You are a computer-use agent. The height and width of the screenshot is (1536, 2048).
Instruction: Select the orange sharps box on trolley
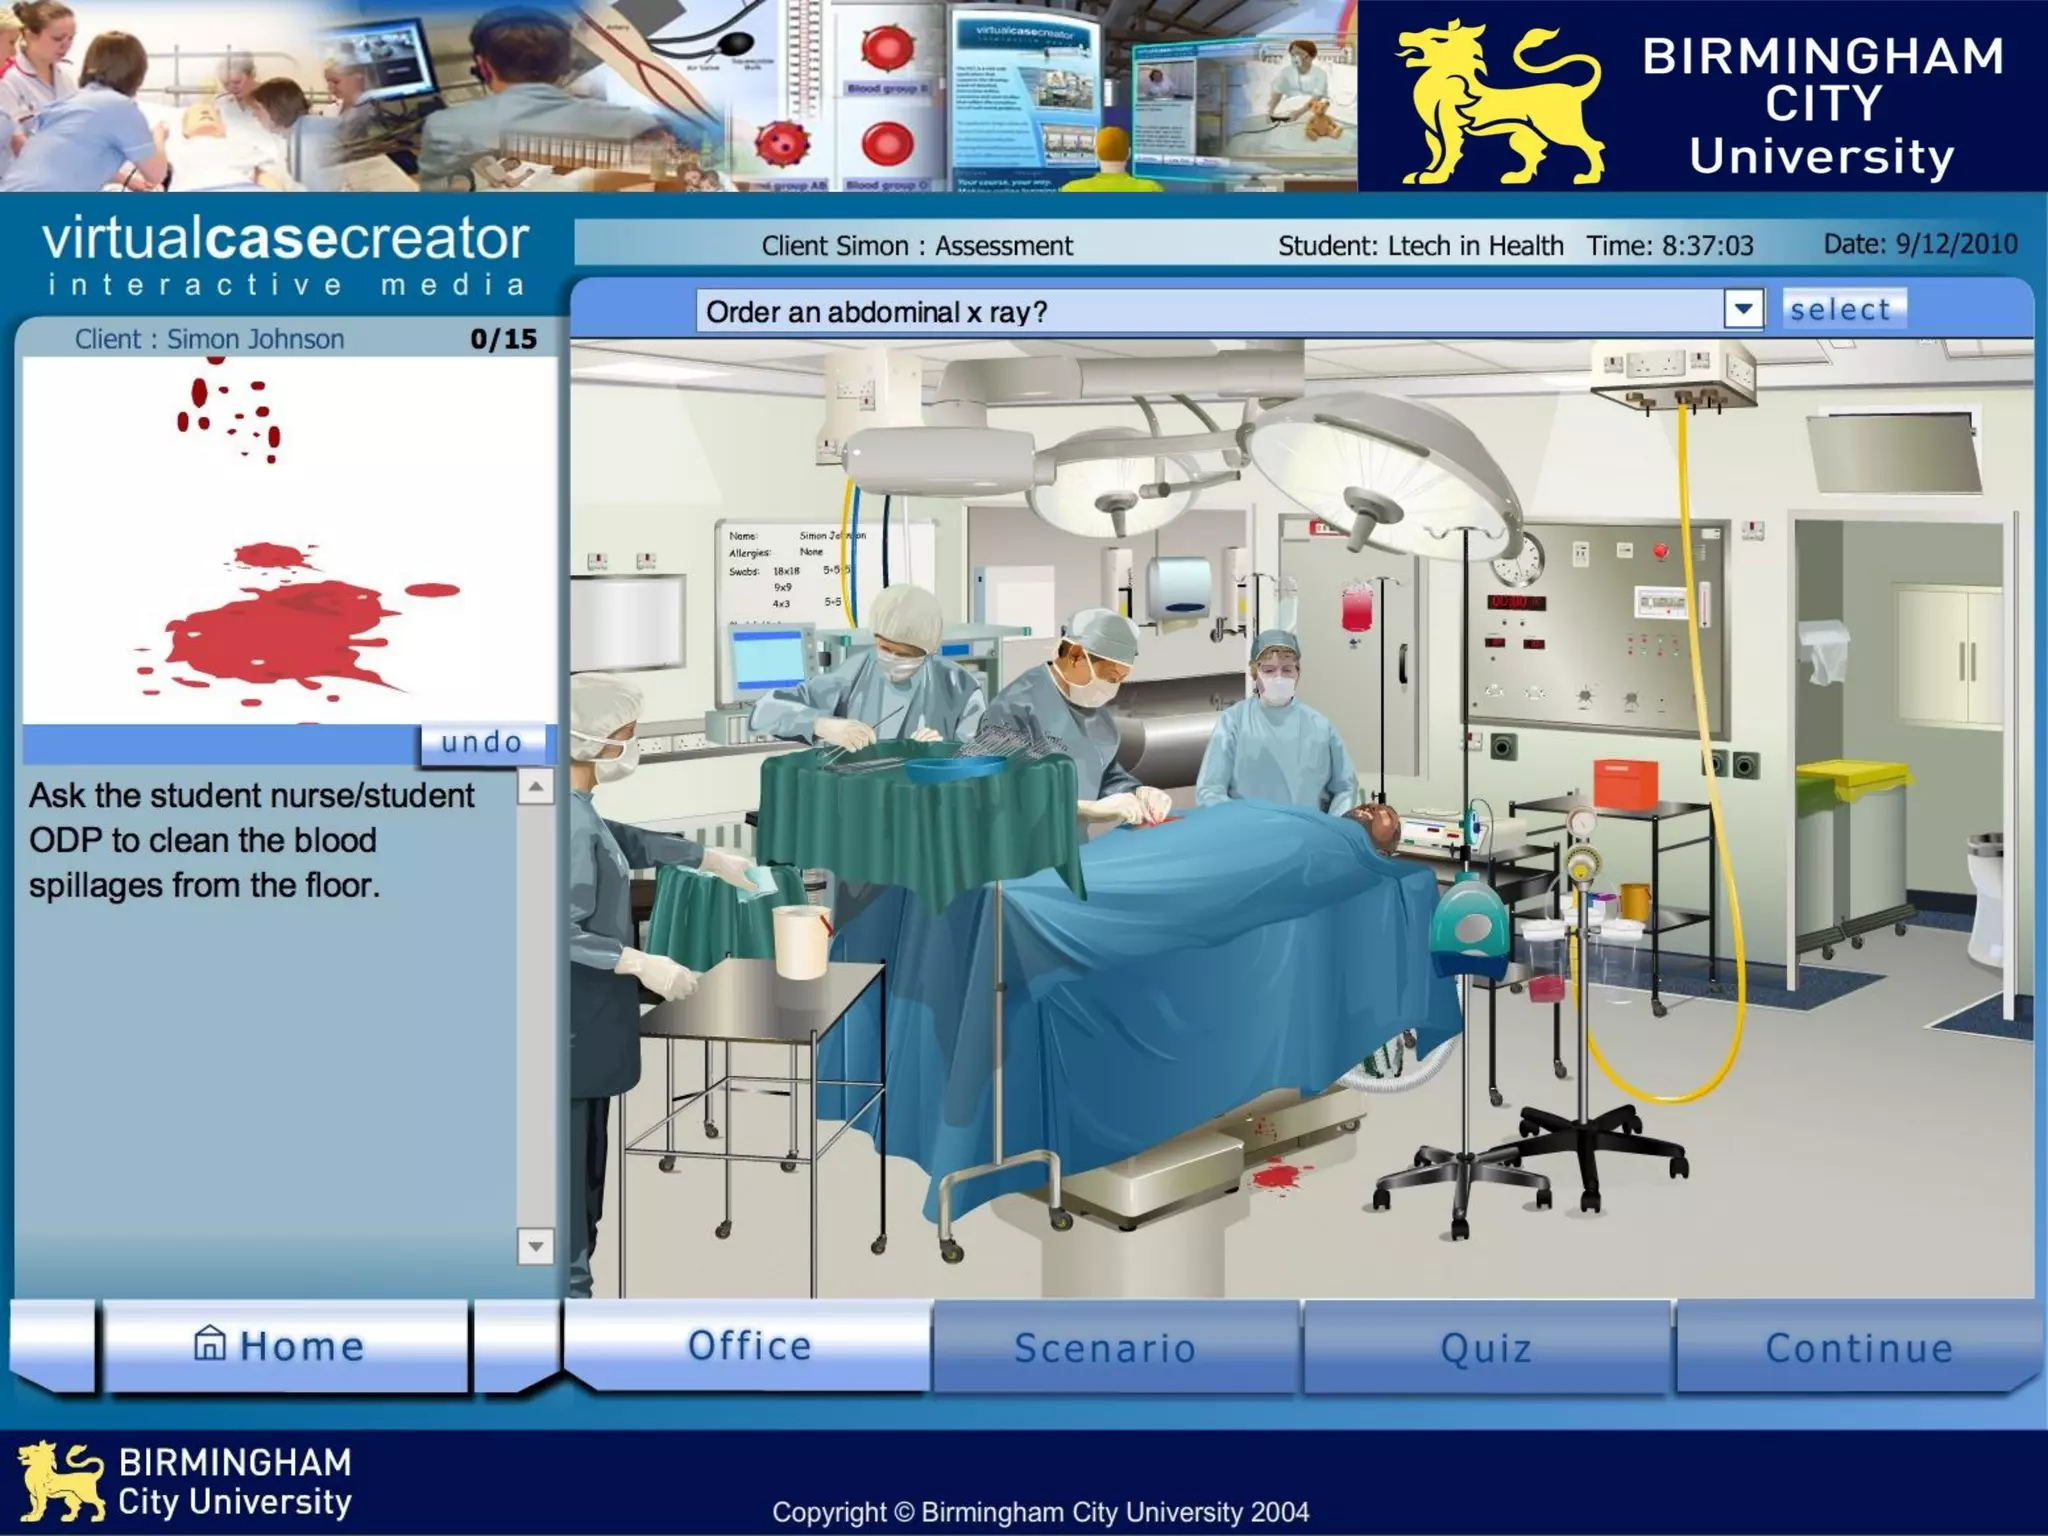coord(1626,783)
